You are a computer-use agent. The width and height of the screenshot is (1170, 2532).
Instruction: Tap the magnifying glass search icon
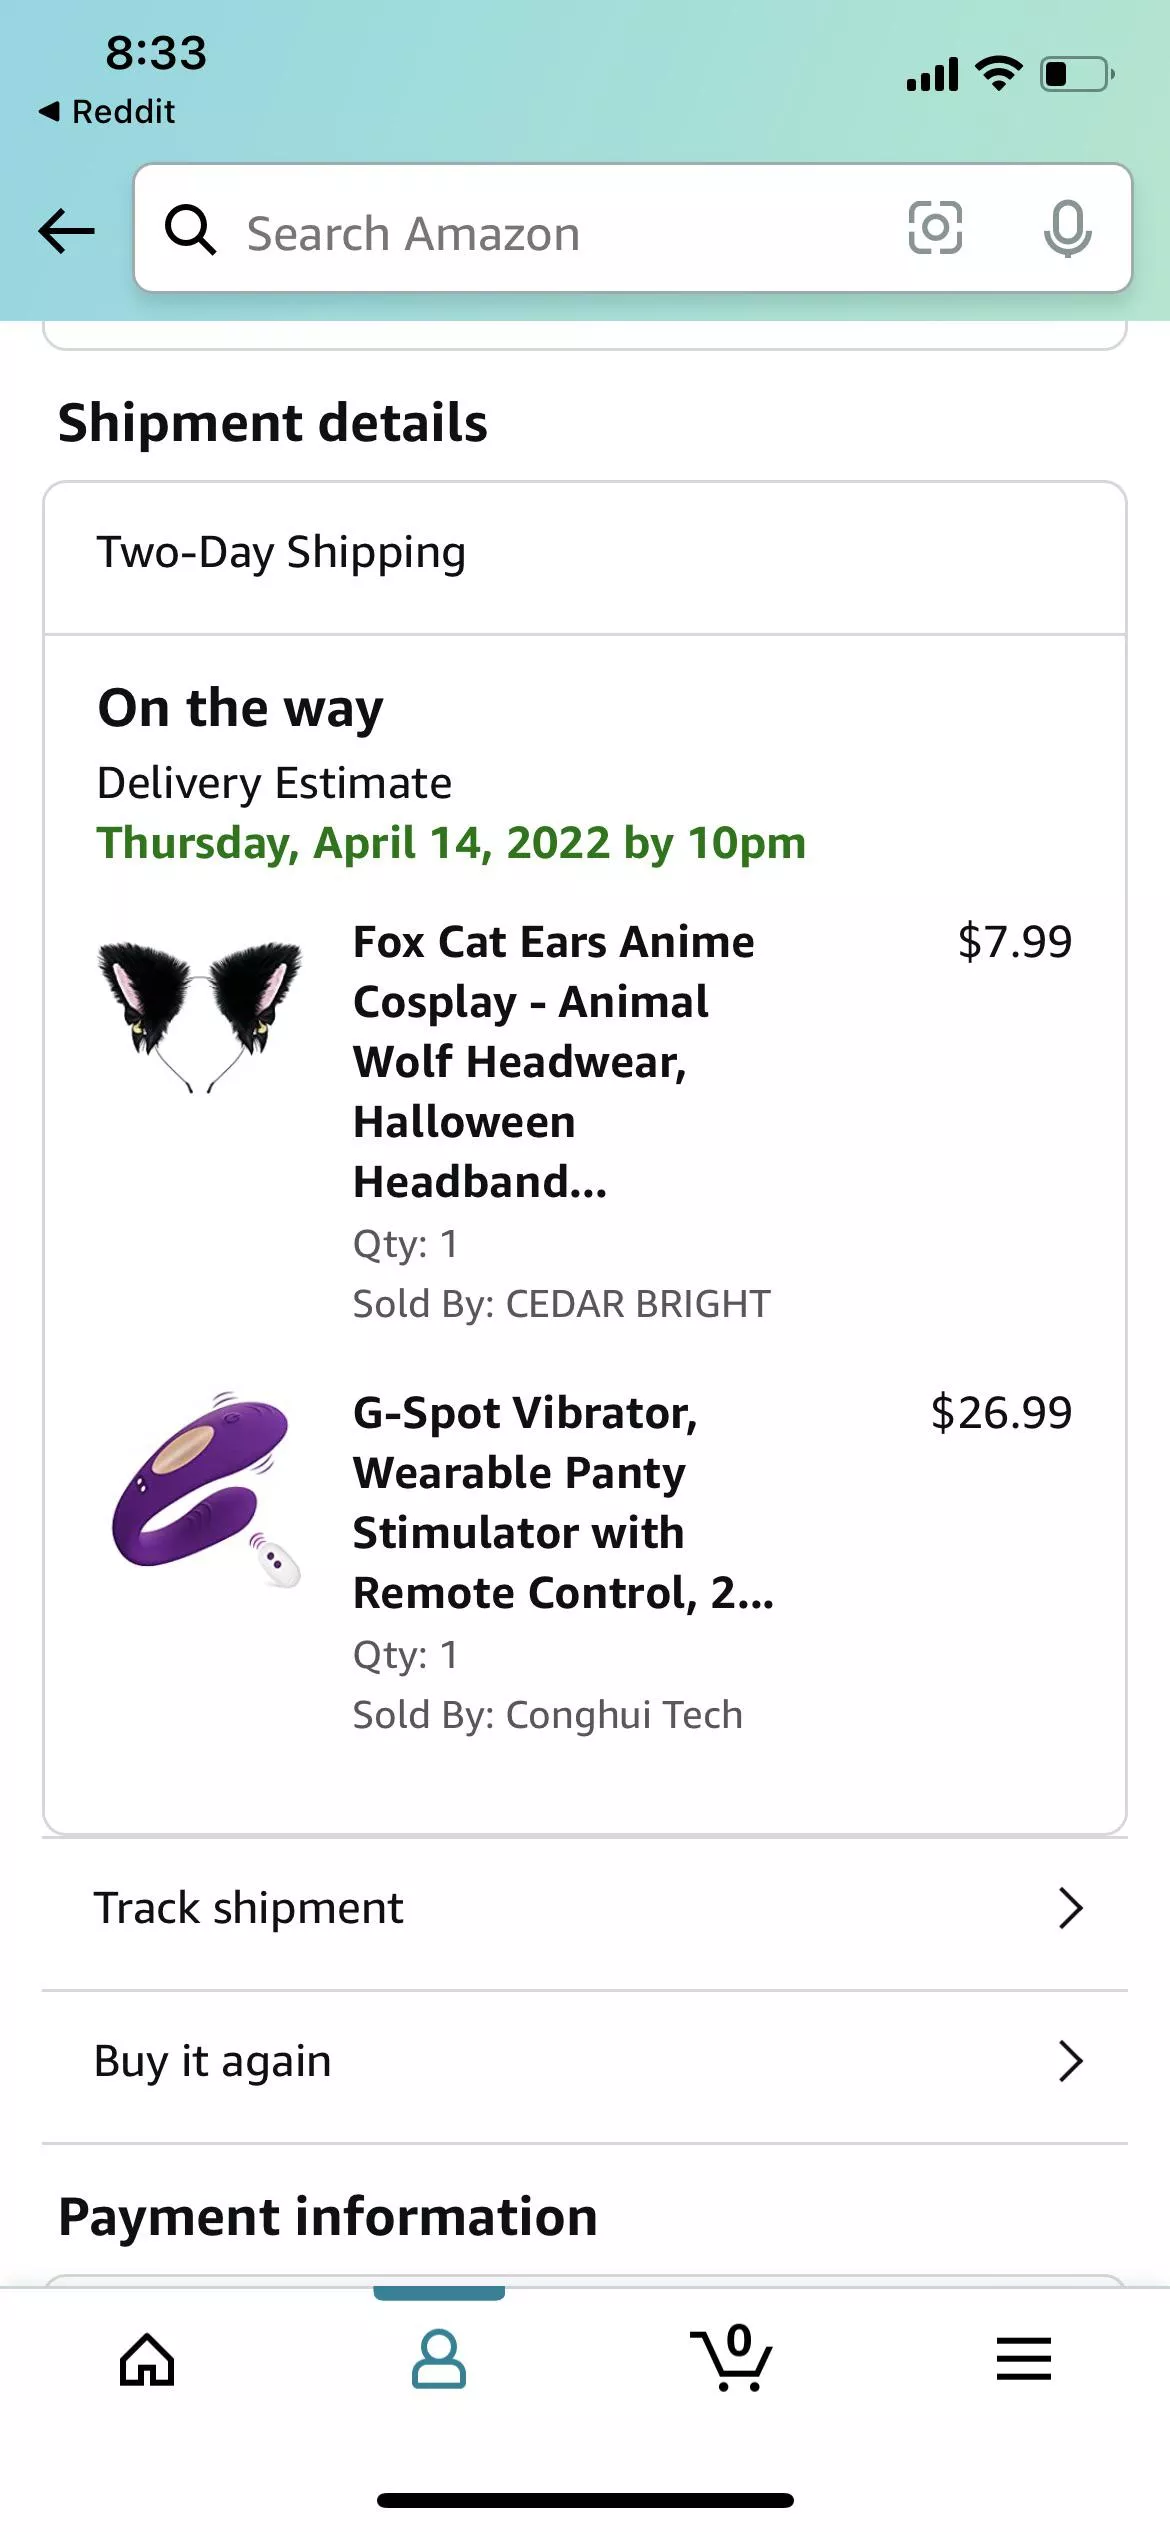[190, 230]
